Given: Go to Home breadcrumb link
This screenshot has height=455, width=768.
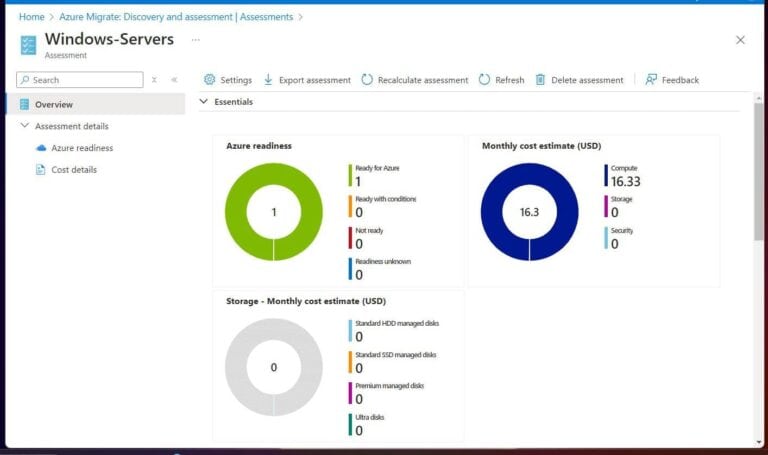Looking at the screenshot, I should click(31, 17).
